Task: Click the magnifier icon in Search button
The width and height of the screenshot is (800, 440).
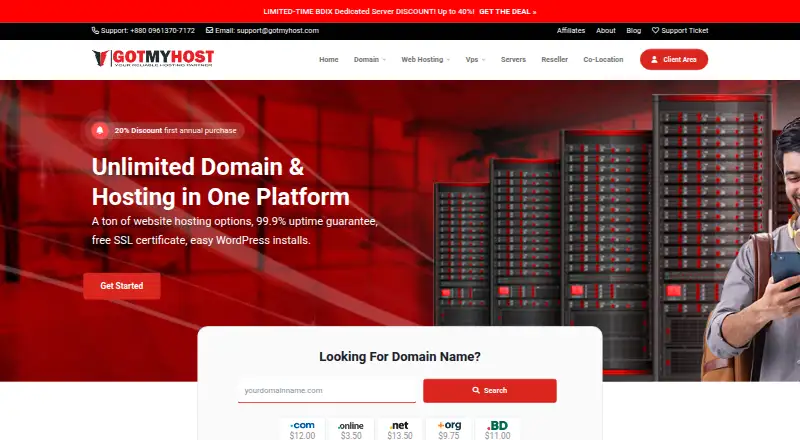Action: pos(476,390)
